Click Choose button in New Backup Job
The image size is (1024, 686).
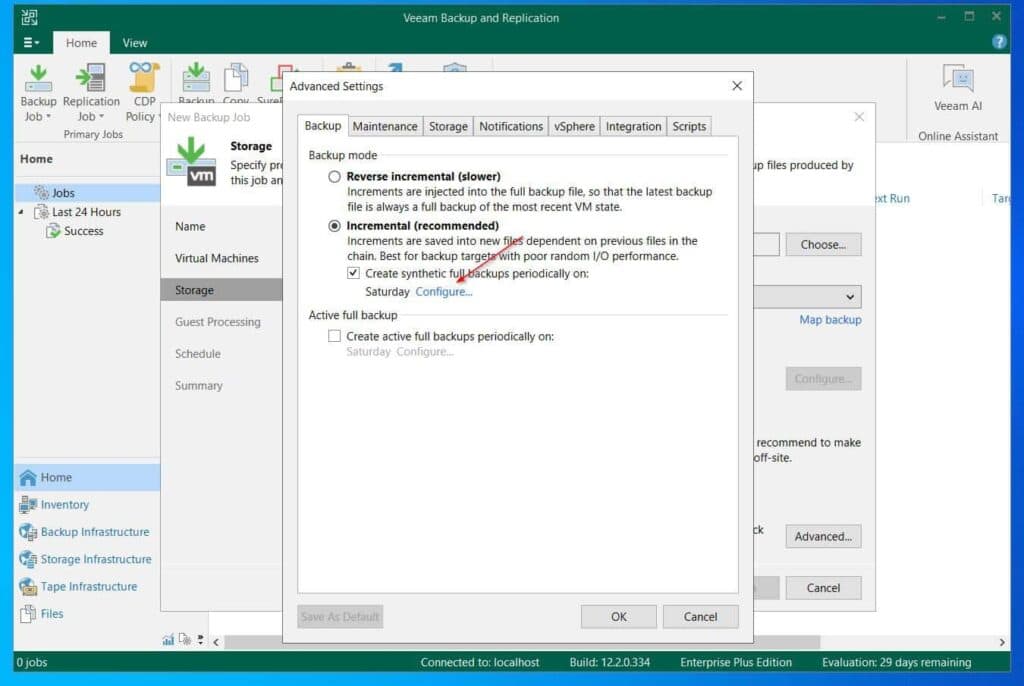(823, 244)
